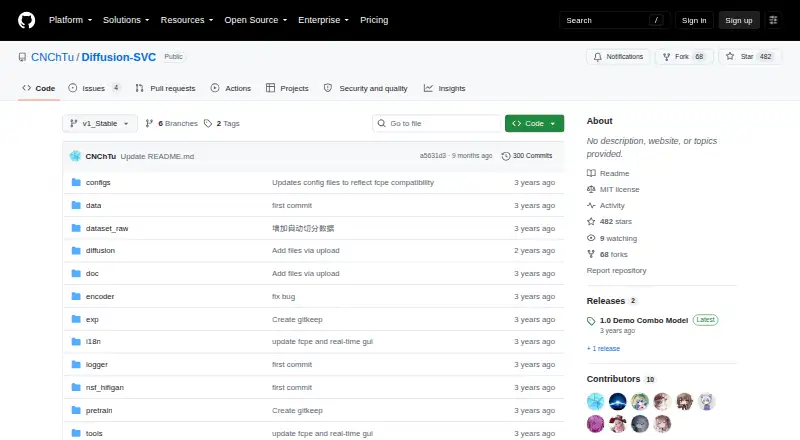This screenshot has height=440, width=800.
Task: Open the Activity link
Action: pos(606,206)
